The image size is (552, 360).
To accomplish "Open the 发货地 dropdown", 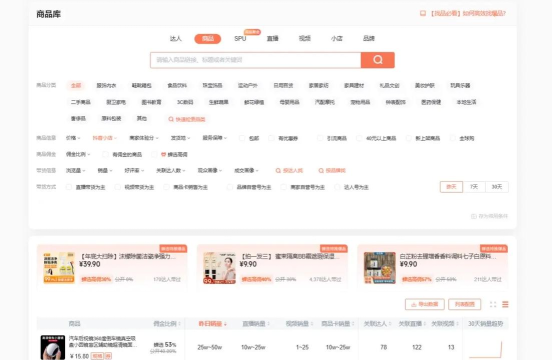I will [181, 138].
